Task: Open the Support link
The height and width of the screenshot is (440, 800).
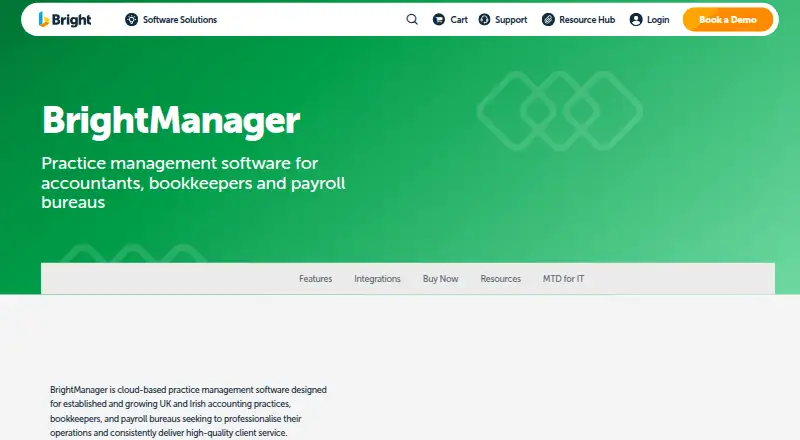Action: (511, 19)
